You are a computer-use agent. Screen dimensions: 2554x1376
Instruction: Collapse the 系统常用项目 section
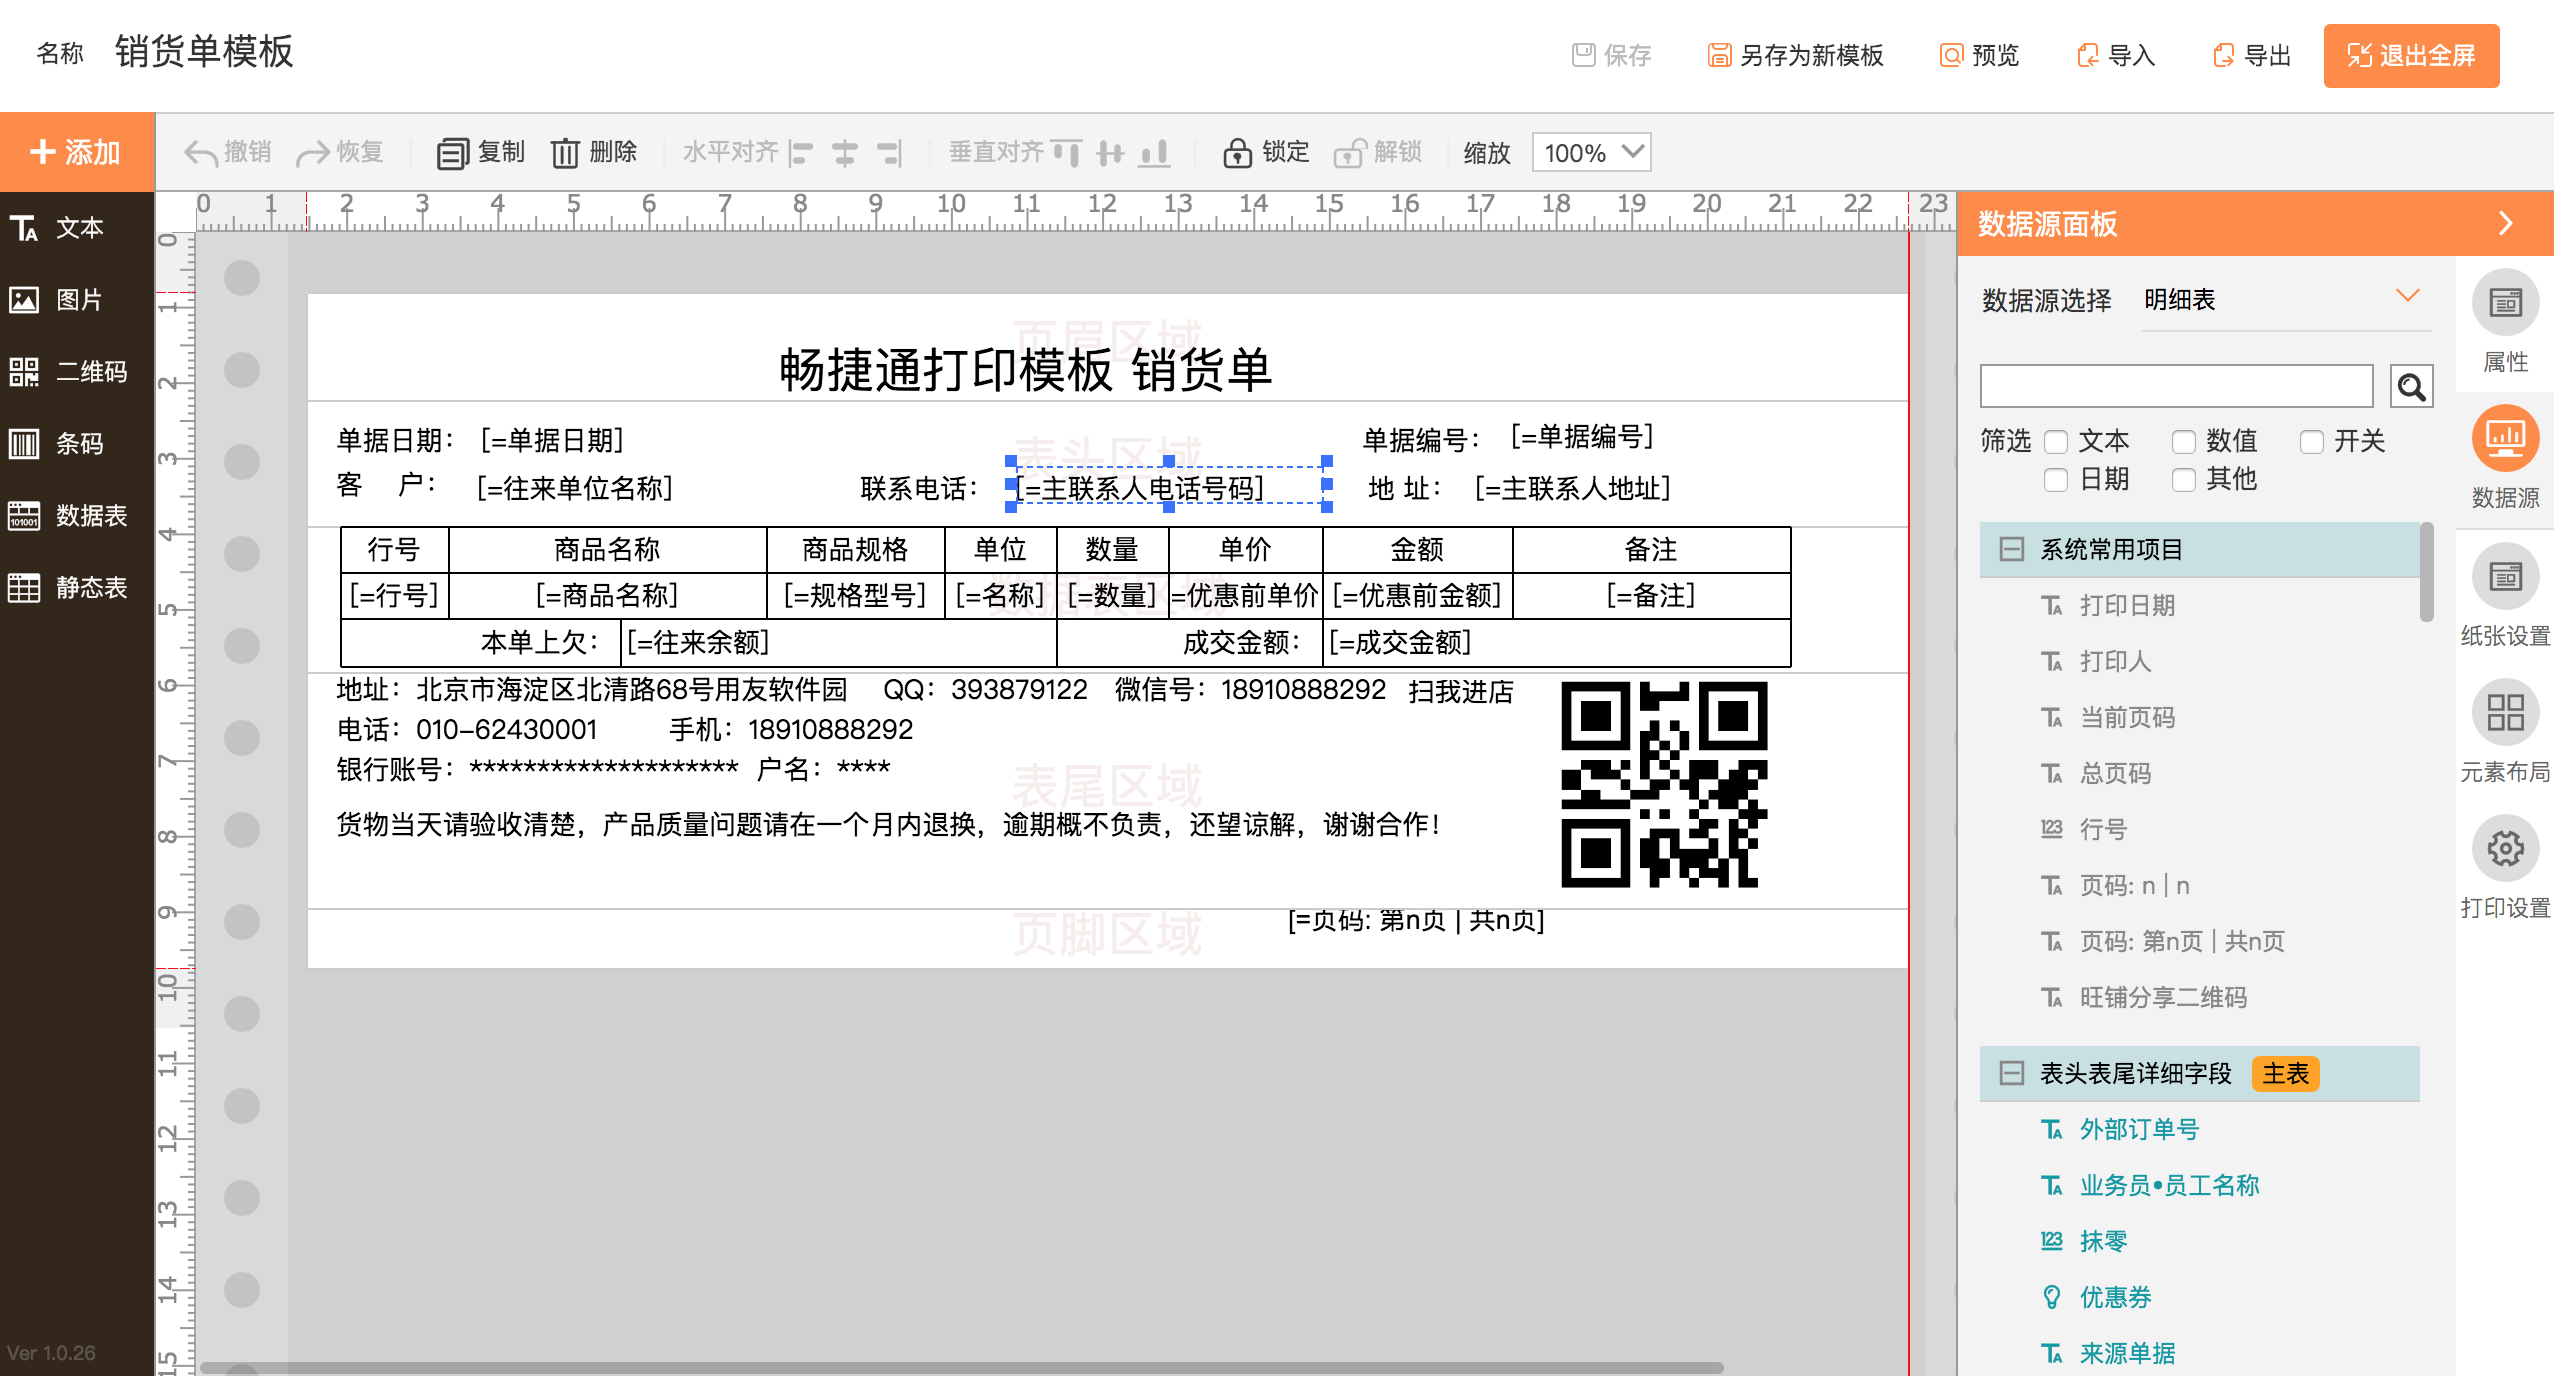click(x=2009, y=549)
